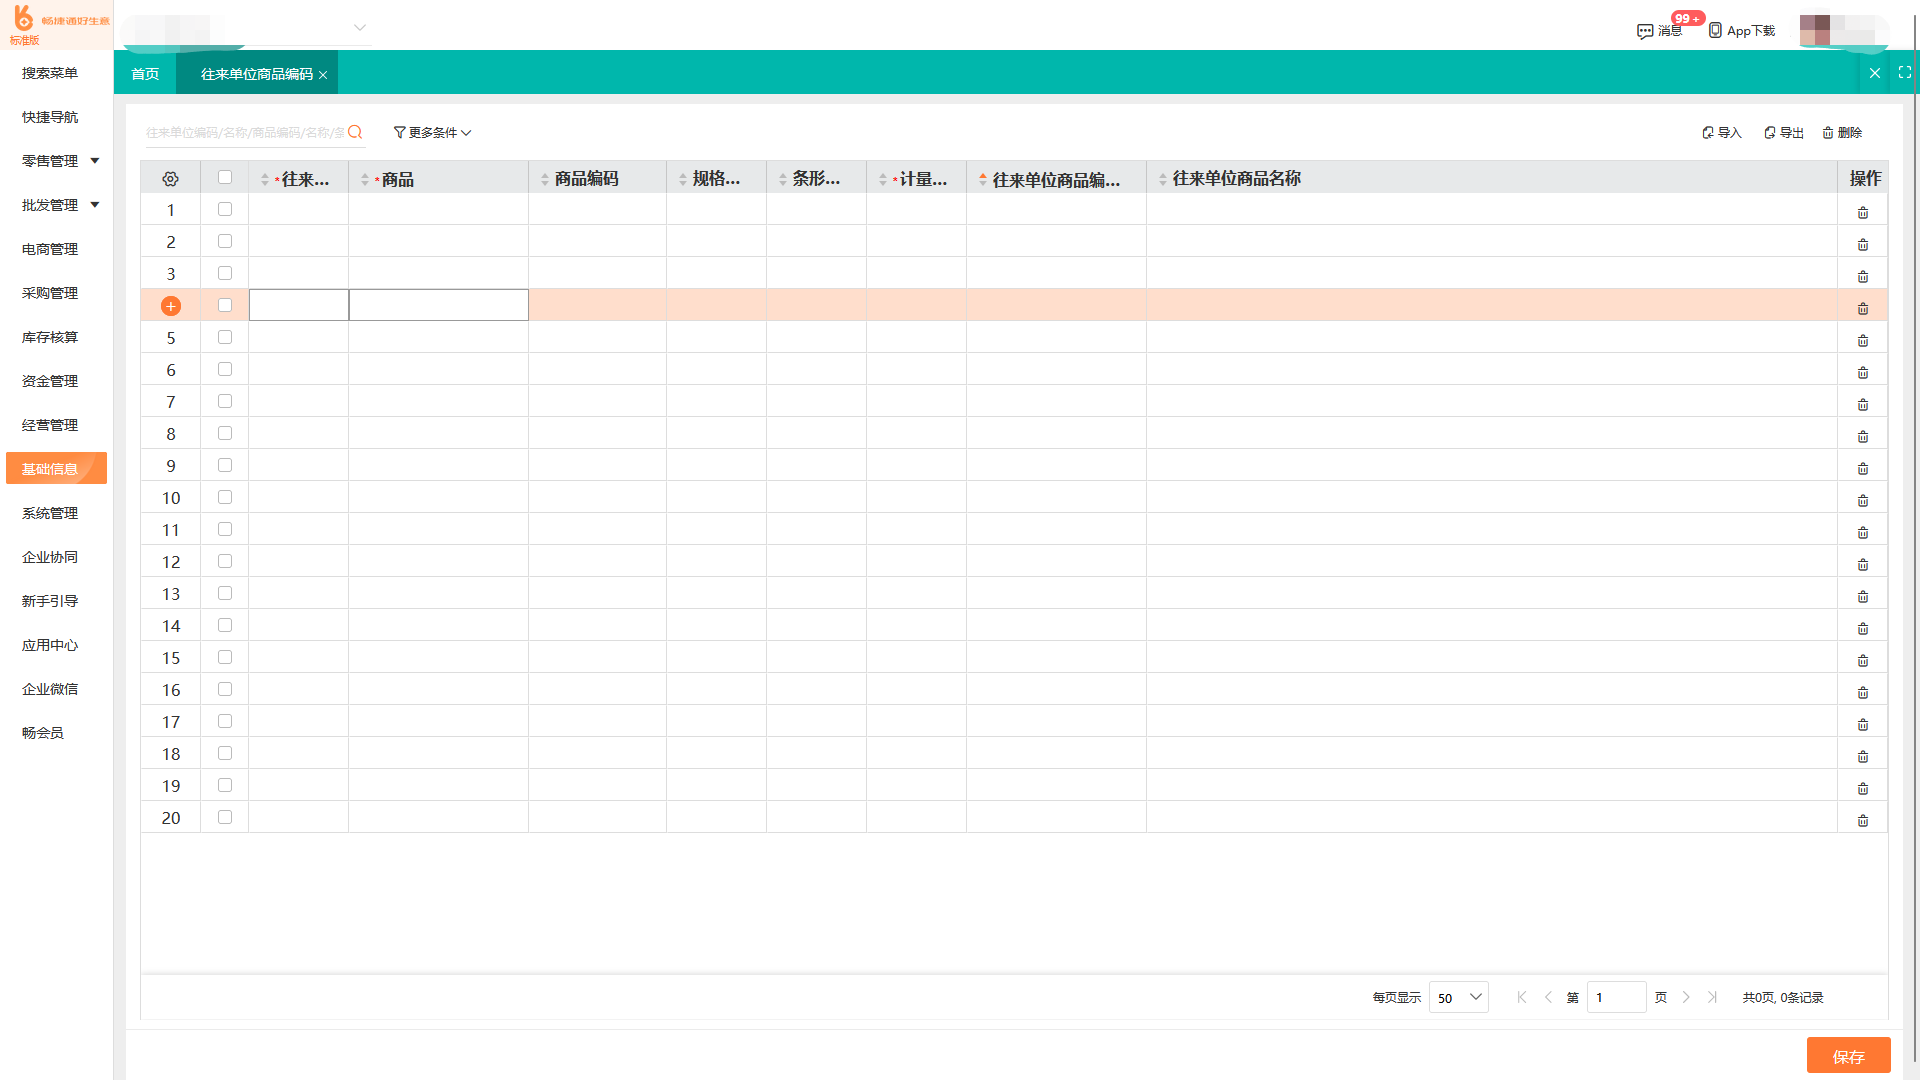
Task: Open the 往来单位商品编码 tab
Action: coord(255,74)
